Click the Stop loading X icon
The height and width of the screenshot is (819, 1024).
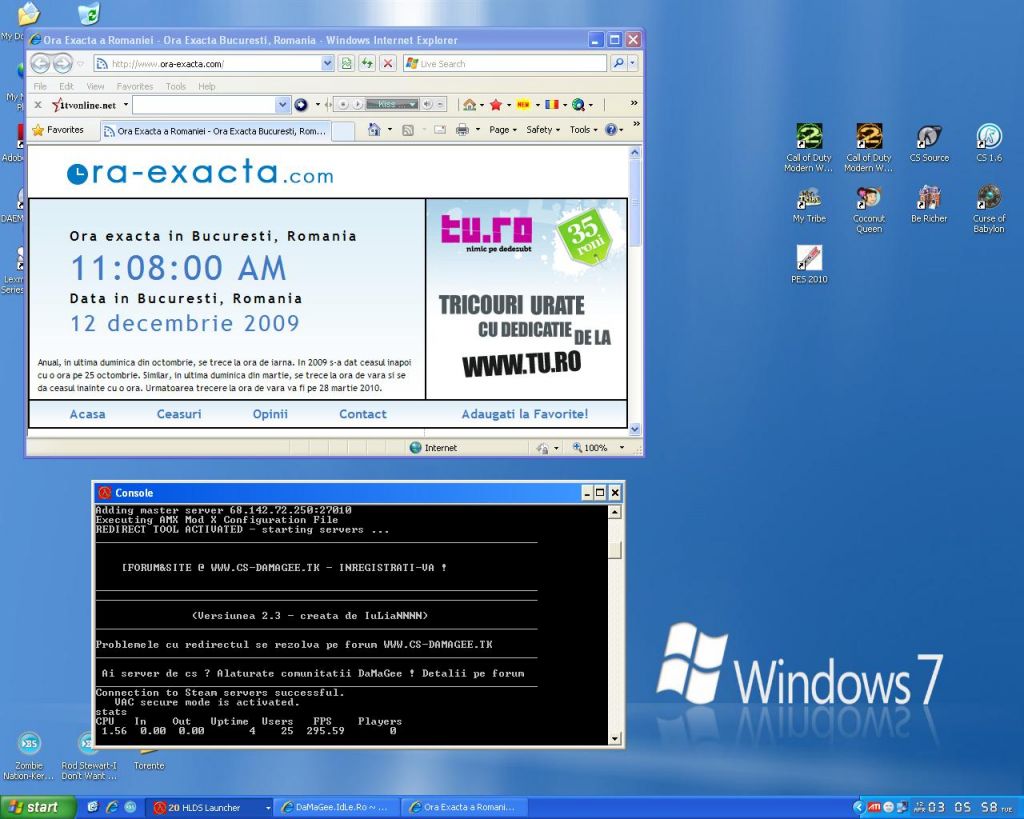(x=387, y=63)
